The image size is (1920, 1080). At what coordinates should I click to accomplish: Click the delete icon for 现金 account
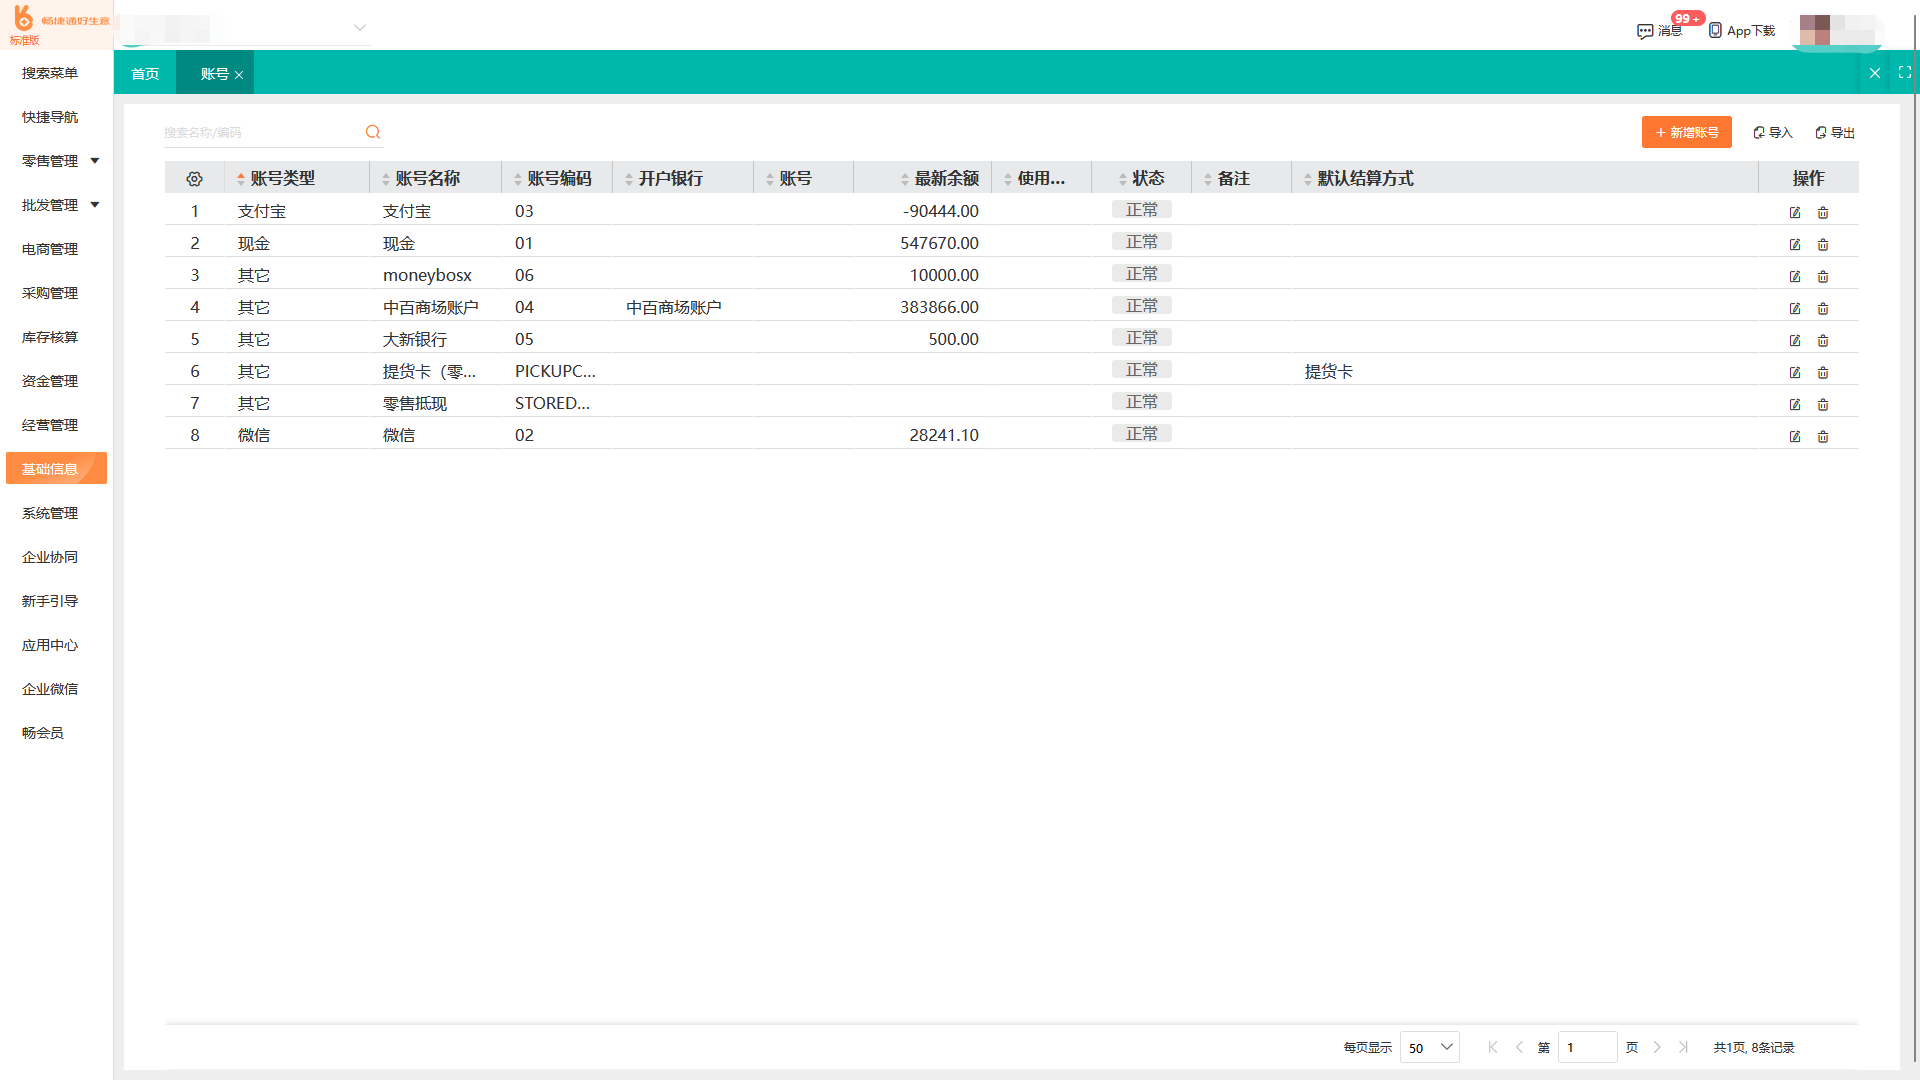(x=1824, y=243)
